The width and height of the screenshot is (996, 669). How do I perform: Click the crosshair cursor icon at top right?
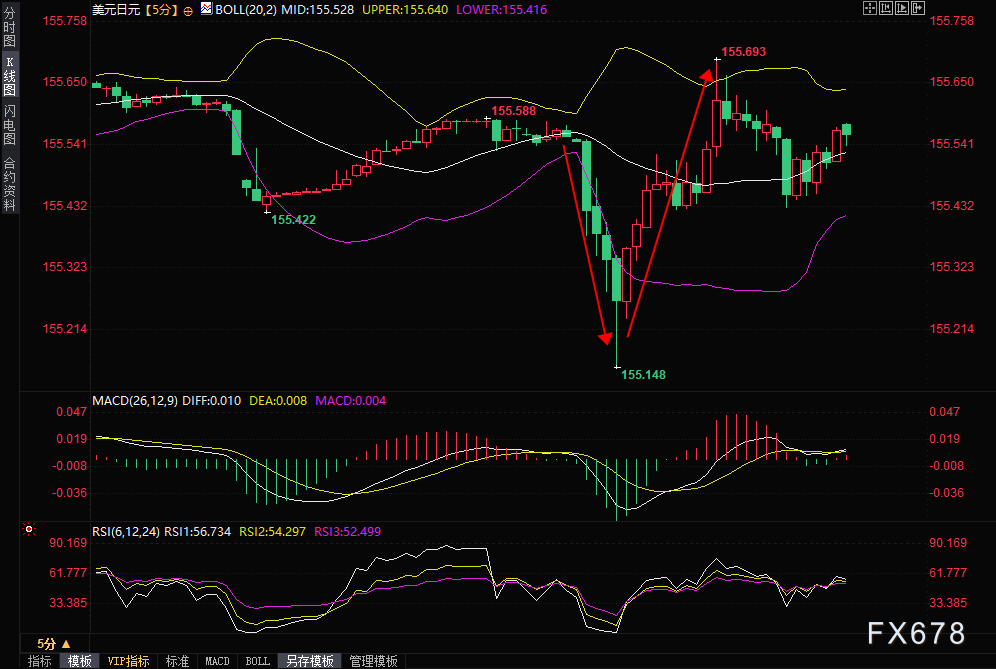point(869,8)
